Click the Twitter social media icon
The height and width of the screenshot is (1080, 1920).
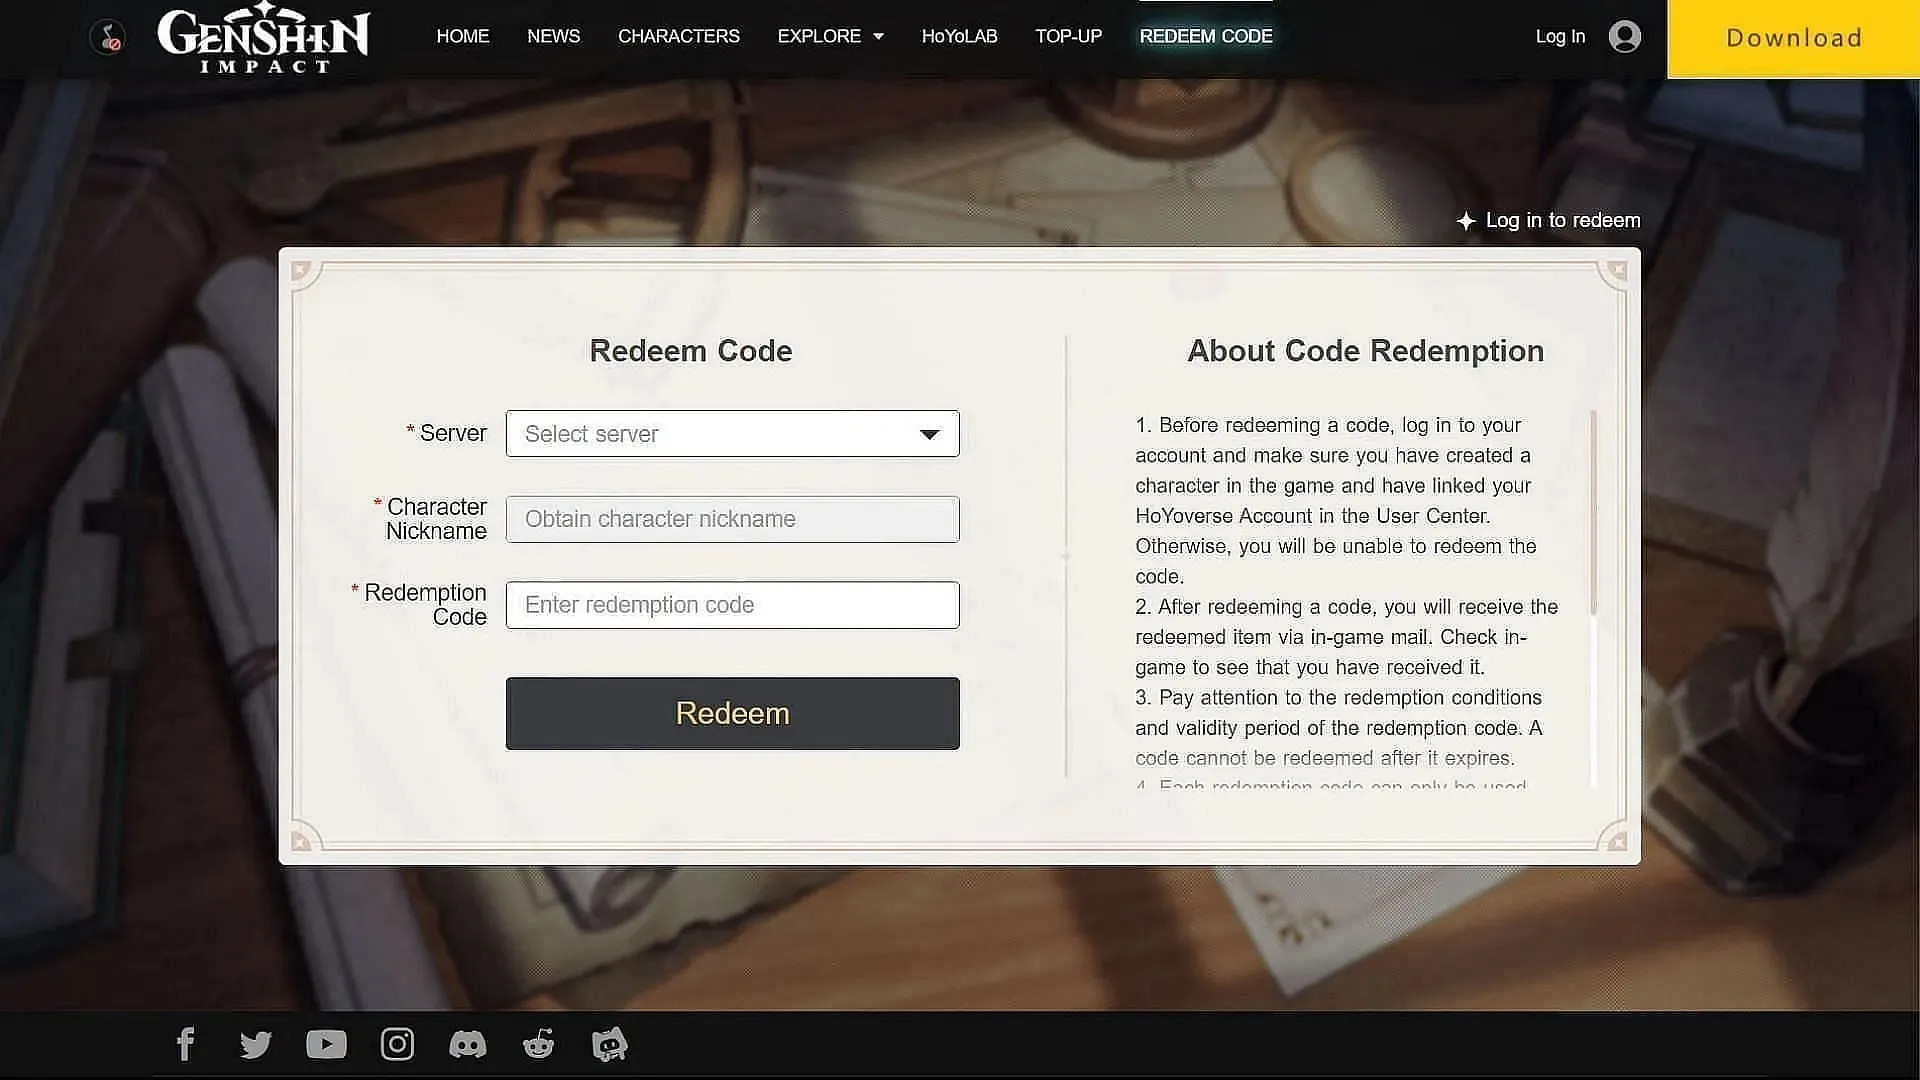point(256,1043)
